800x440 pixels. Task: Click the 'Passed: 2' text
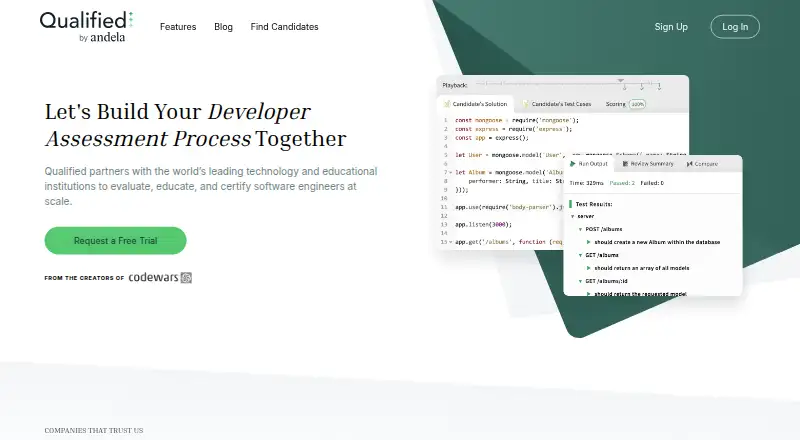[622, 183]
